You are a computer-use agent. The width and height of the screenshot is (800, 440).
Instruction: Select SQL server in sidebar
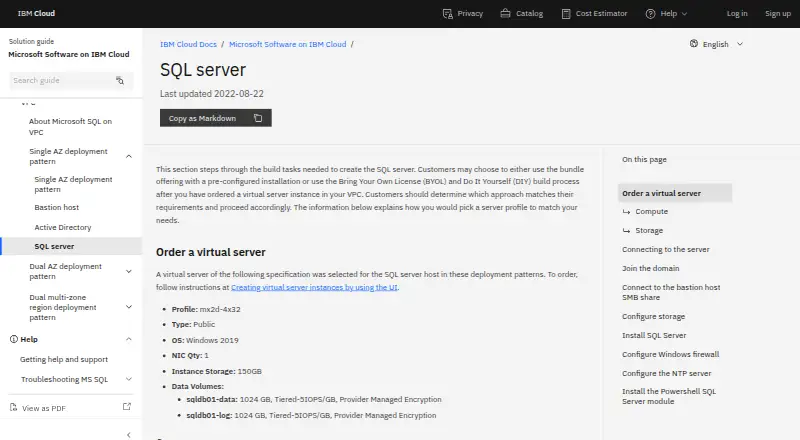pyautogui.click(x=71, y=246)
